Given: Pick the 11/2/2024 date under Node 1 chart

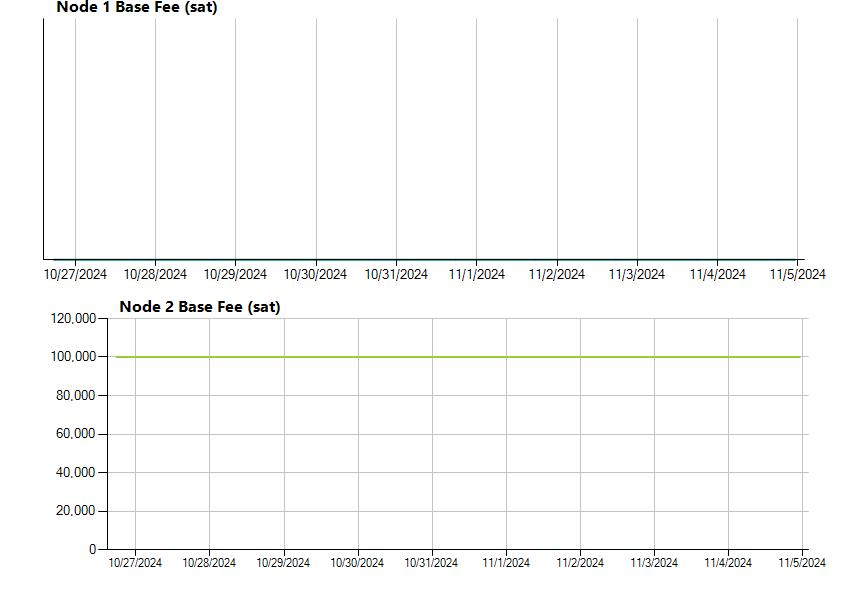Looking at the screenshot, I should (556, 274).
